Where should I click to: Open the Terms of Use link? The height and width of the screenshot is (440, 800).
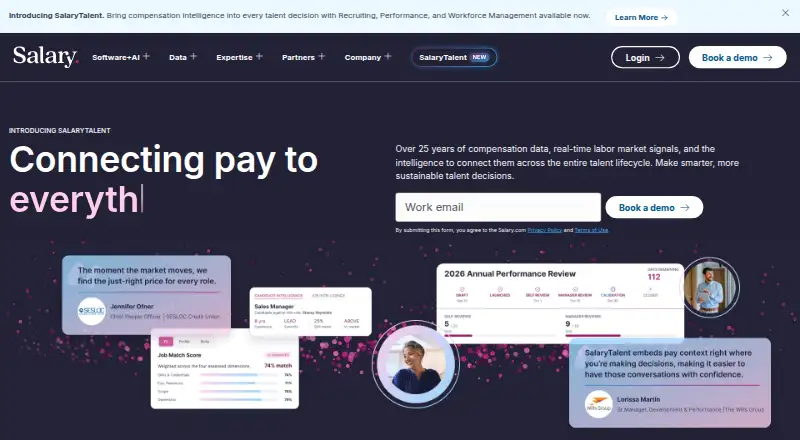click(x=591, y=230)
